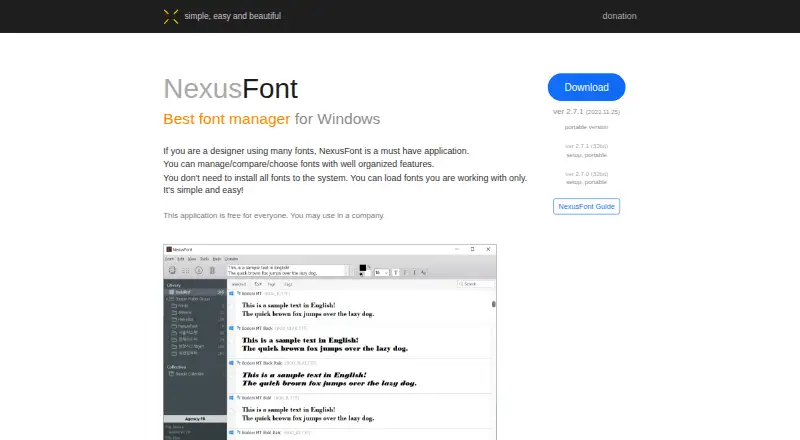Screen dimensions: 800x440
Task: Toggle the bold T button in toolbar
Action: click(395, 273)
